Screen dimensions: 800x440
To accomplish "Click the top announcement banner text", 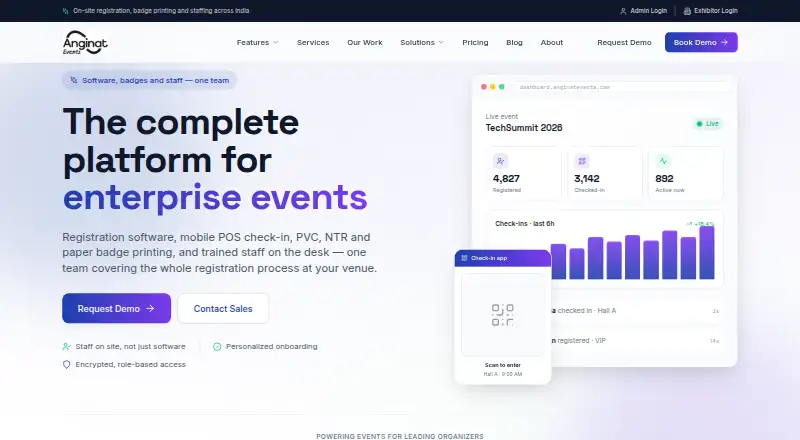I will click(x=161, y=11).
